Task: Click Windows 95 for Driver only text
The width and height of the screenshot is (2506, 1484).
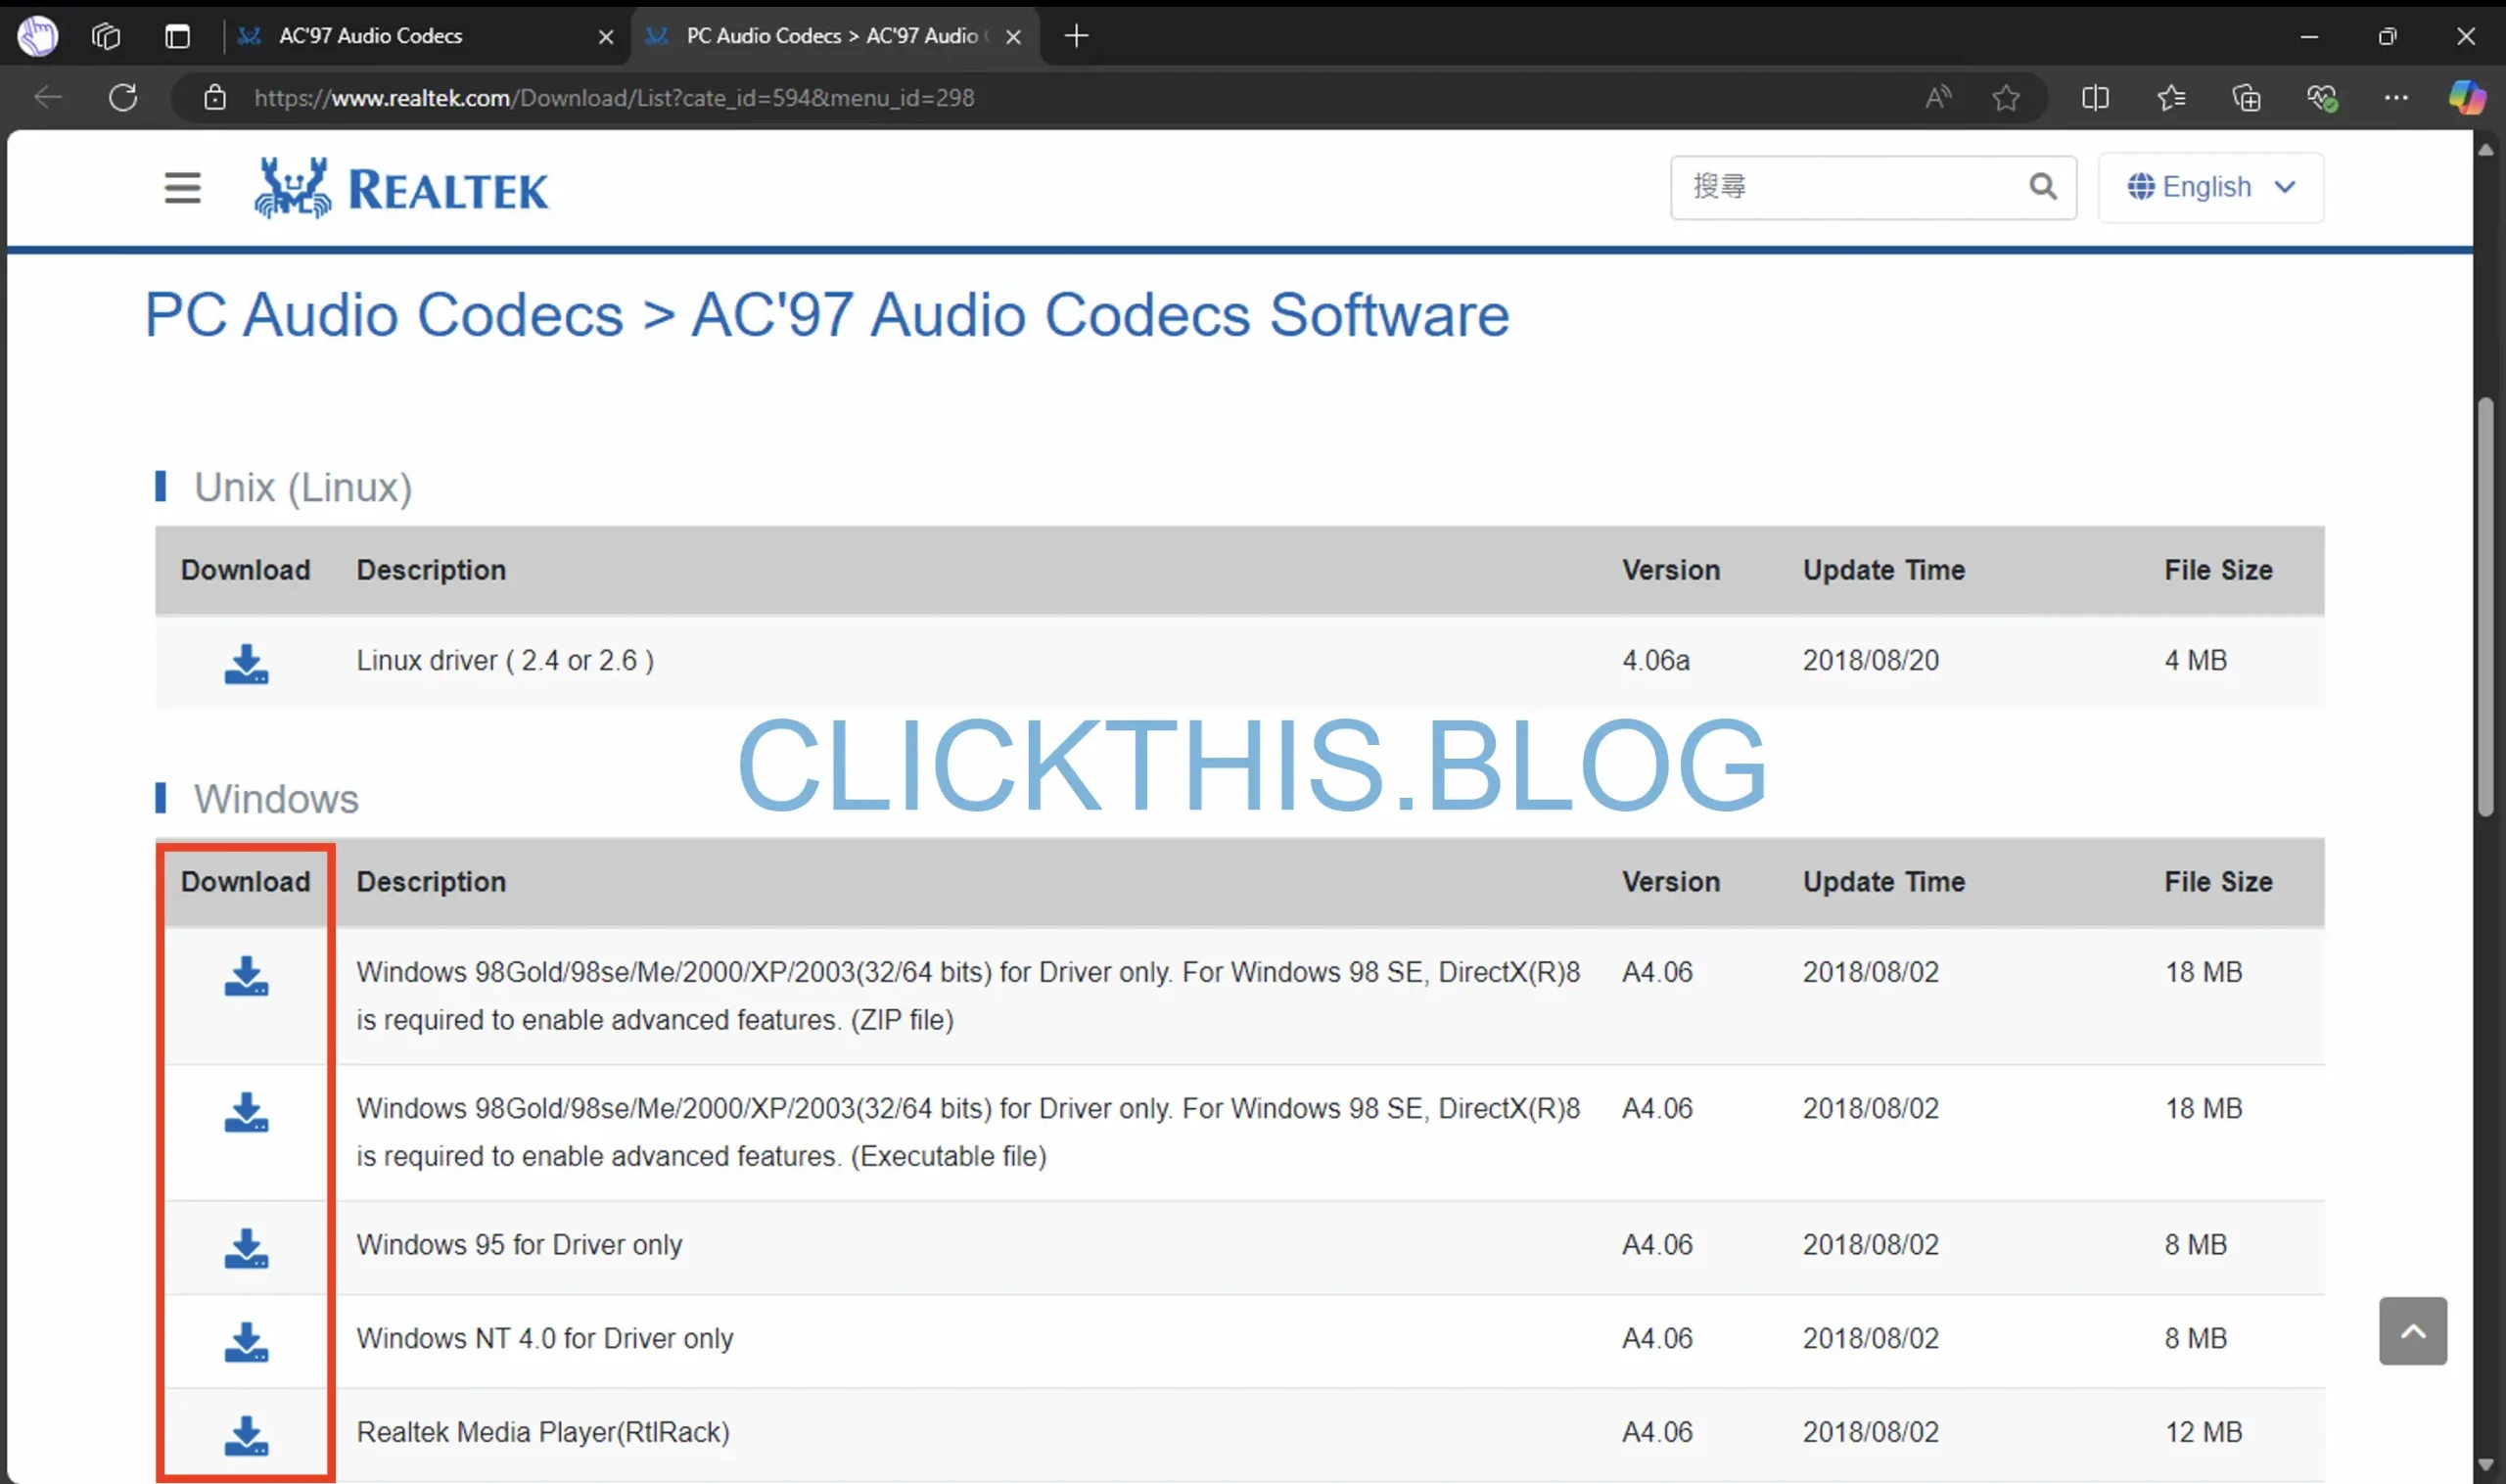Action: pos(519,1245)
